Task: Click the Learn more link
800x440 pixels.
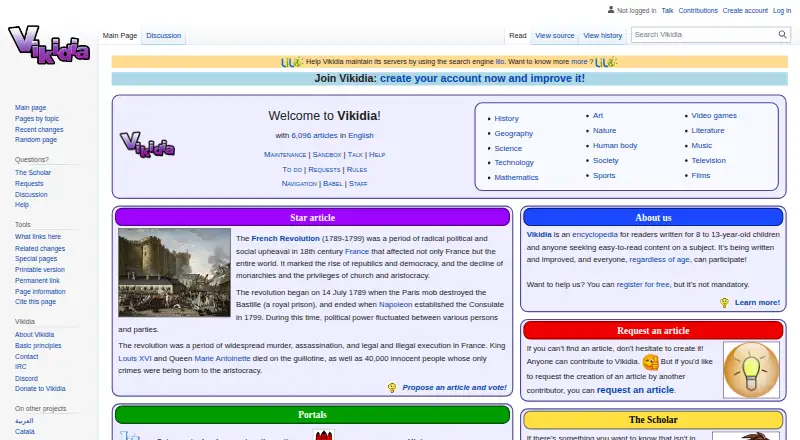Action: tap(757, 303)
